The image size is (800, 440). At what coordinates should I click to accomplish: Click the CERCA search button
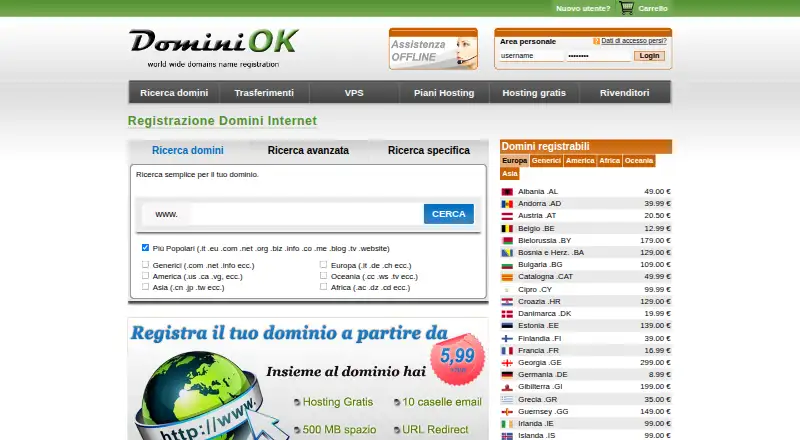(448, 214)
